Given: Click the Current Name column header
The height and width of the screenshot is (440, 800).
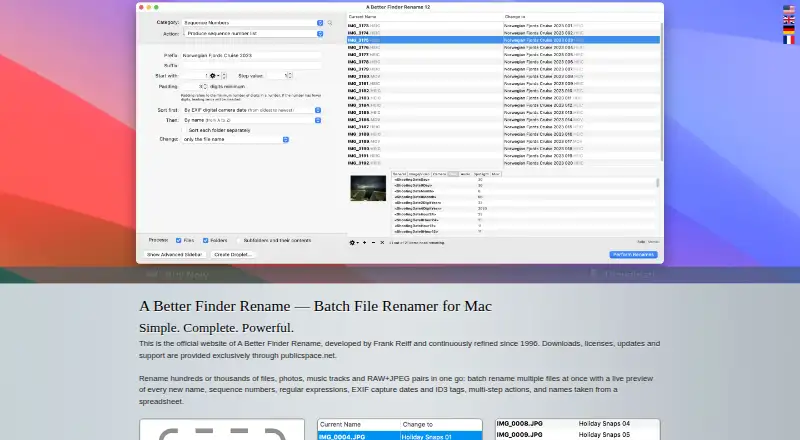Looking at the screenshot, I should click(x=424, y=17).
